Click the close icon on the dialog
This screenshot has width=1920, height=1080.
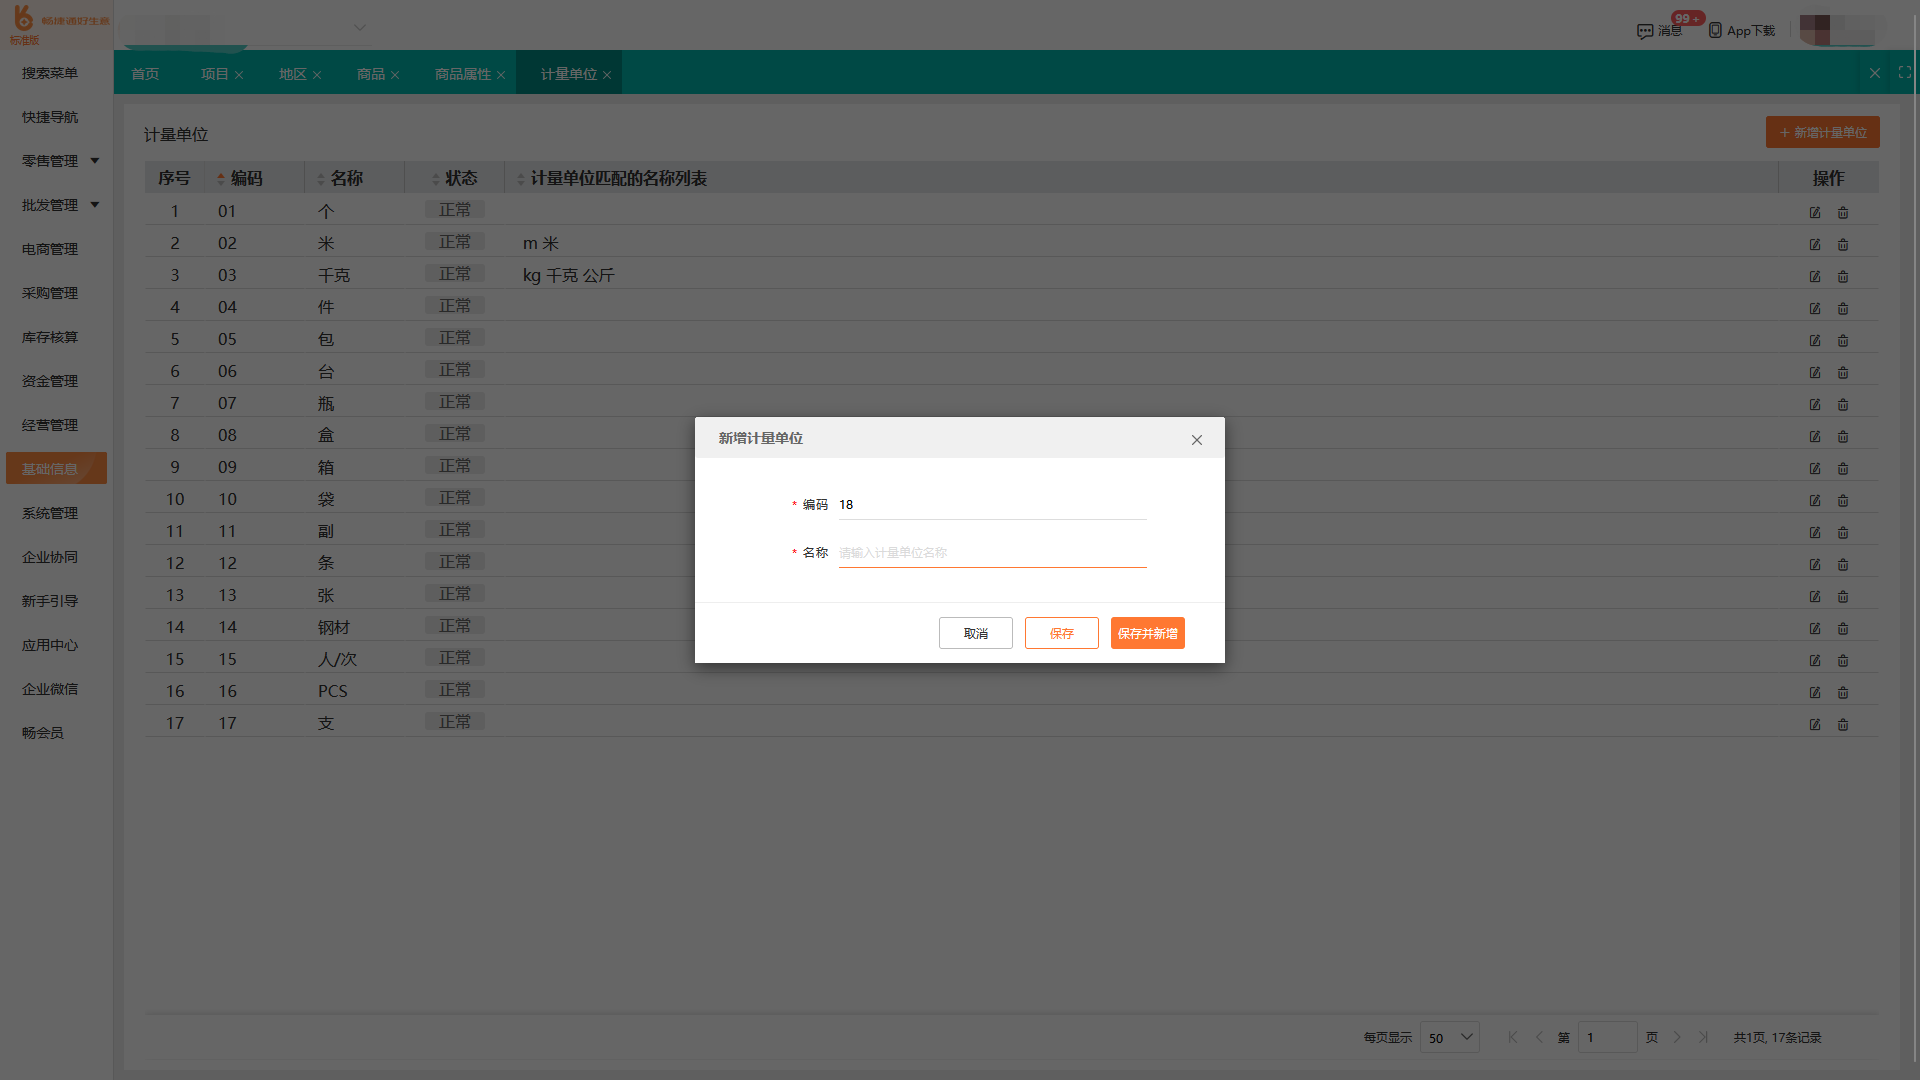point(1197,439)
